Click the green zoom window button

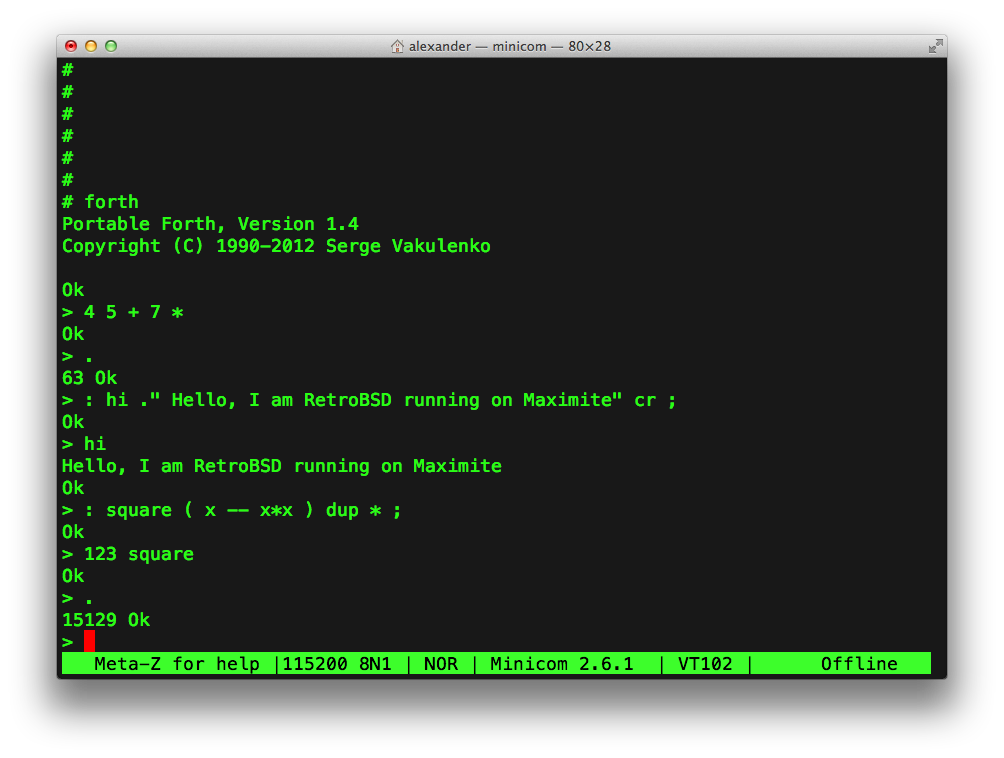pos(111,46)
